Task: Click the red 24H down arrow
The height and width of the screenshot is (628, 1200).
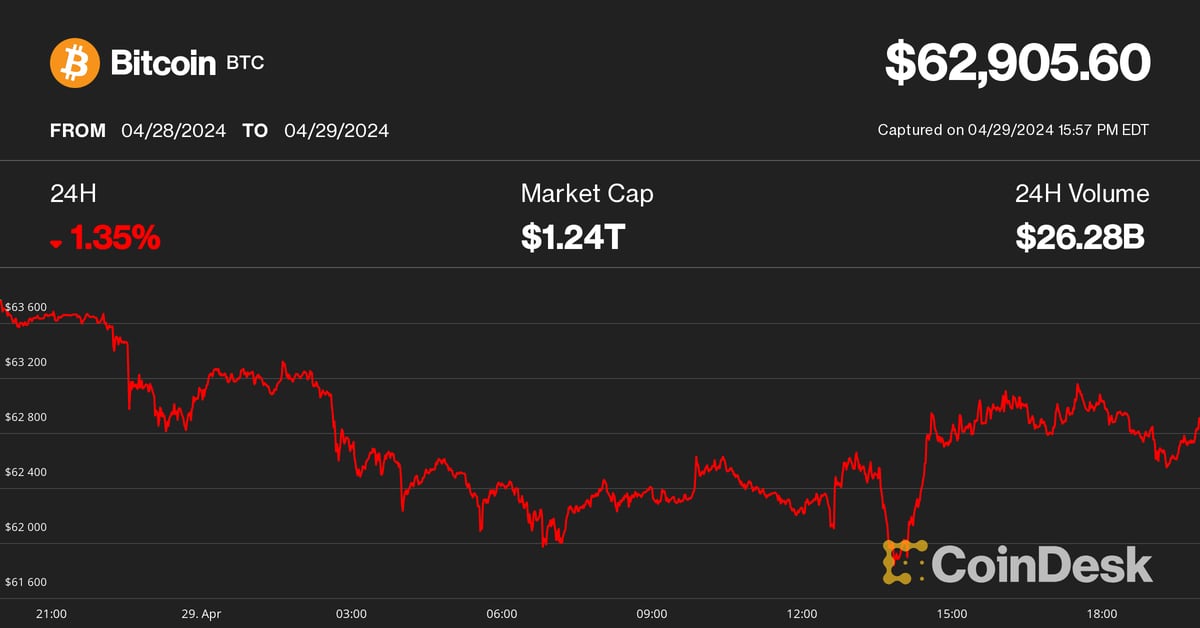Action: 56,243
